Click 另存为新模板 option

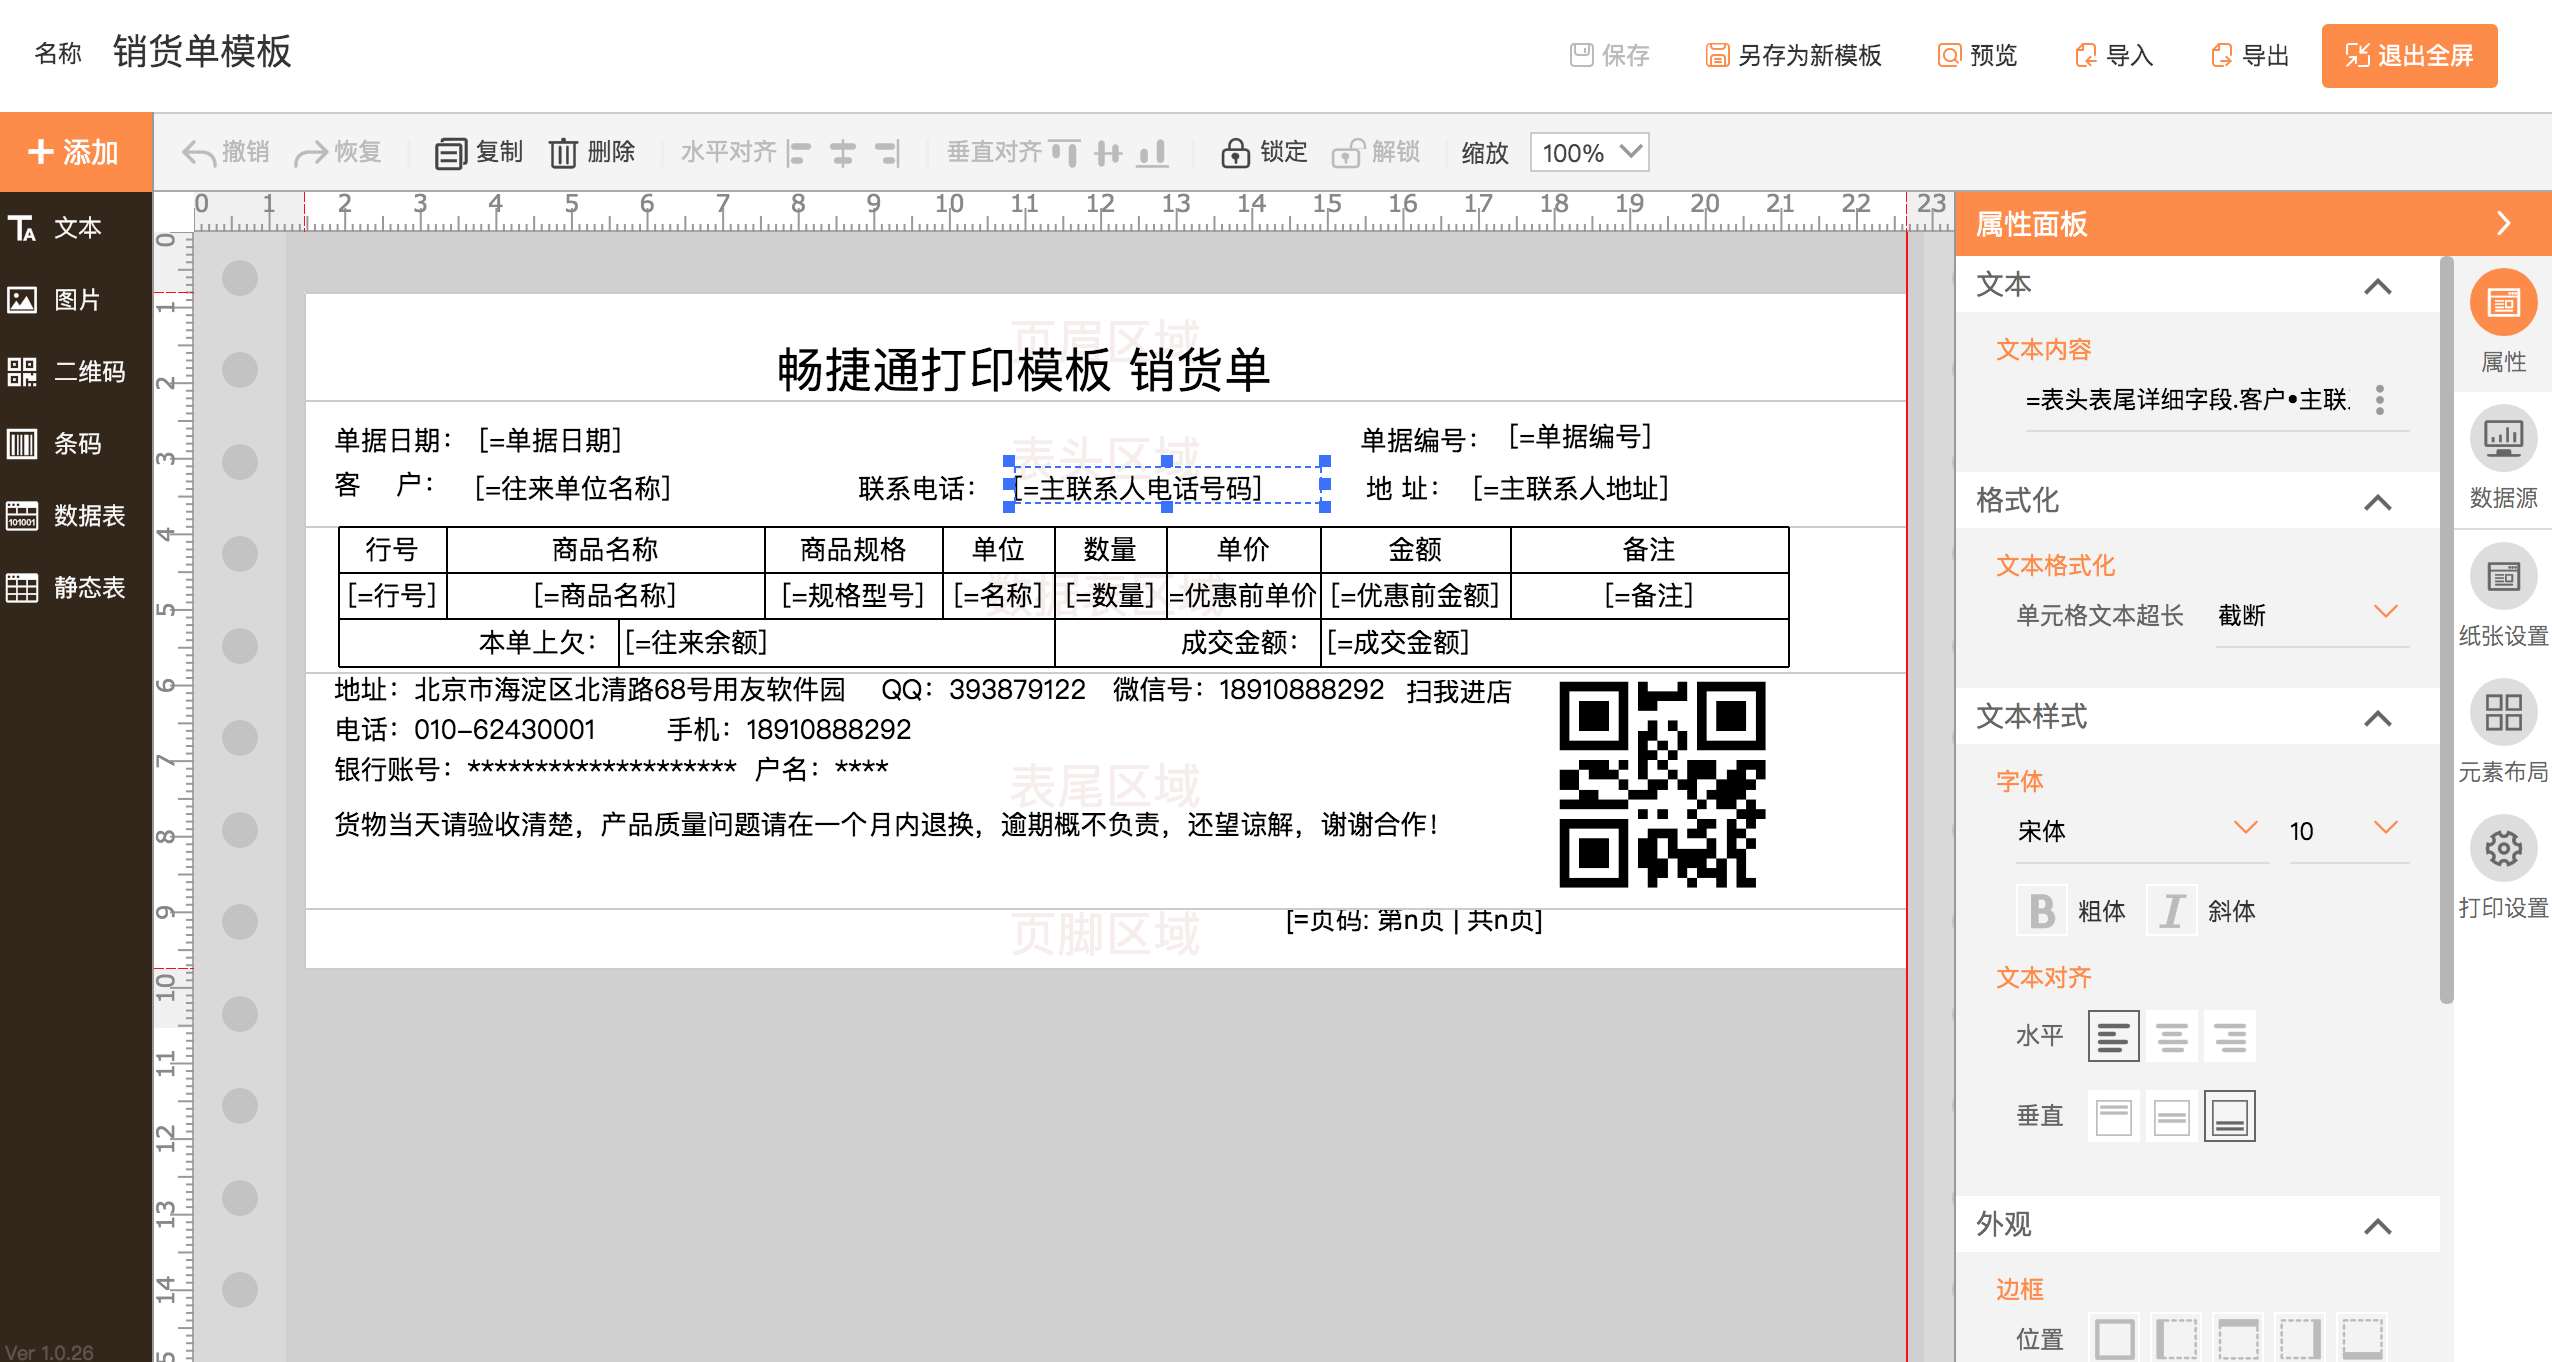coord(1796,52)
